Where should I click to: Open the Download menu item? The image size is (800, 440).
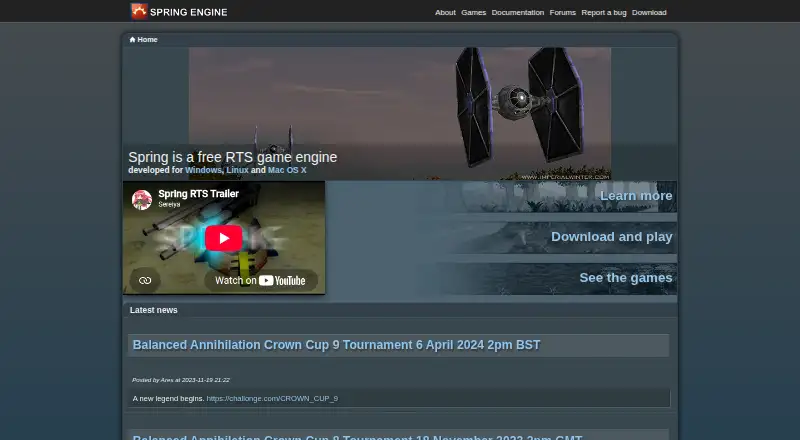[x=649, y=12]
